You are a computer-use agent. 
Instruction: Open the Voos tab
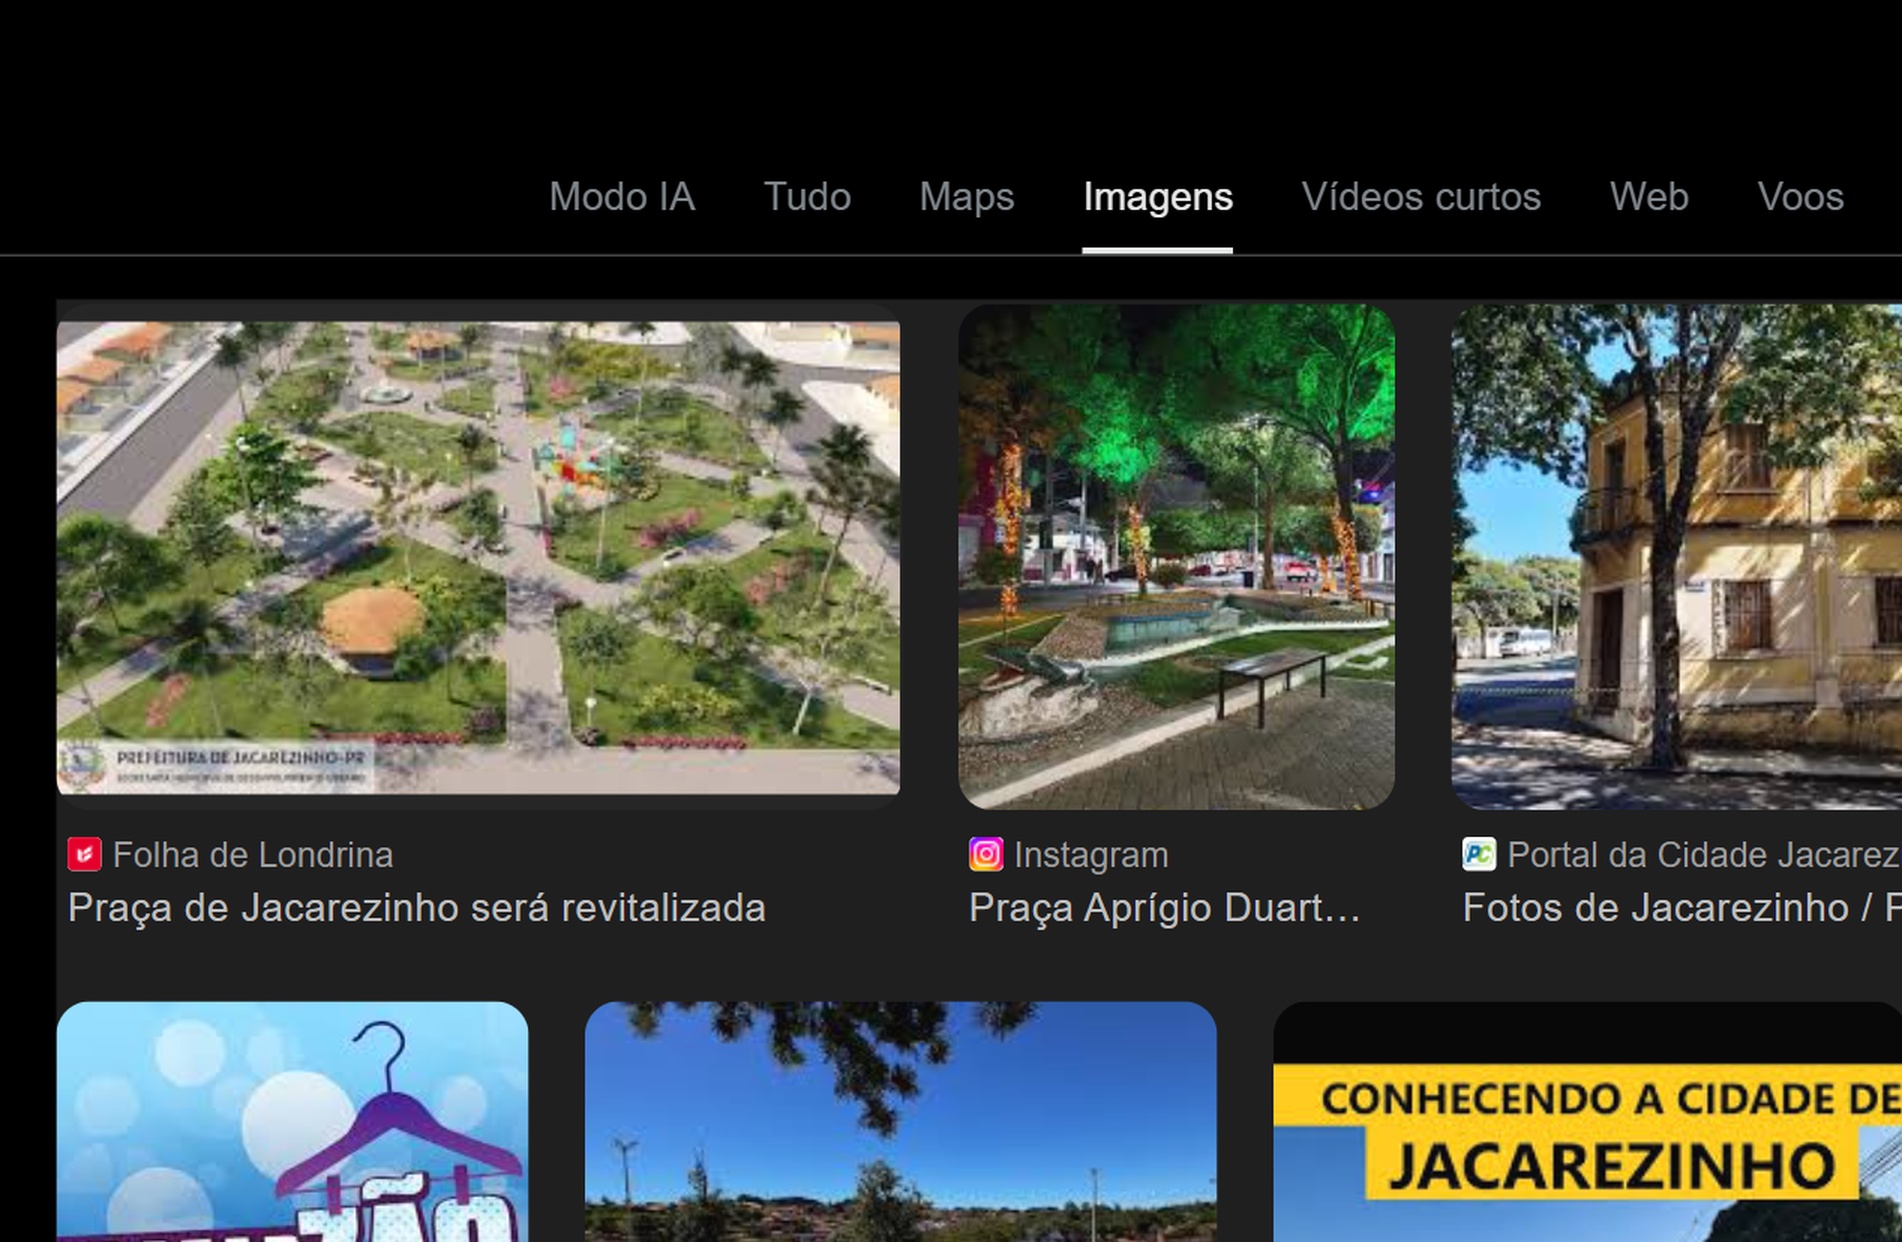tap(1800, 197)
